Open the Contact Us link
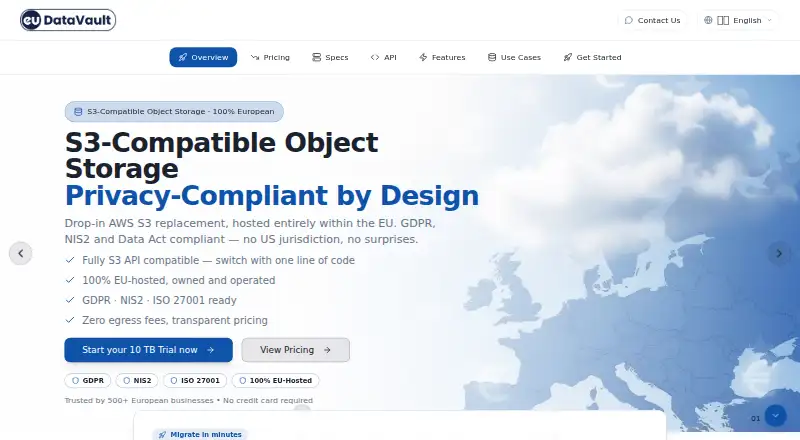Viewport: 800px width, 440px height. [653, 20]
